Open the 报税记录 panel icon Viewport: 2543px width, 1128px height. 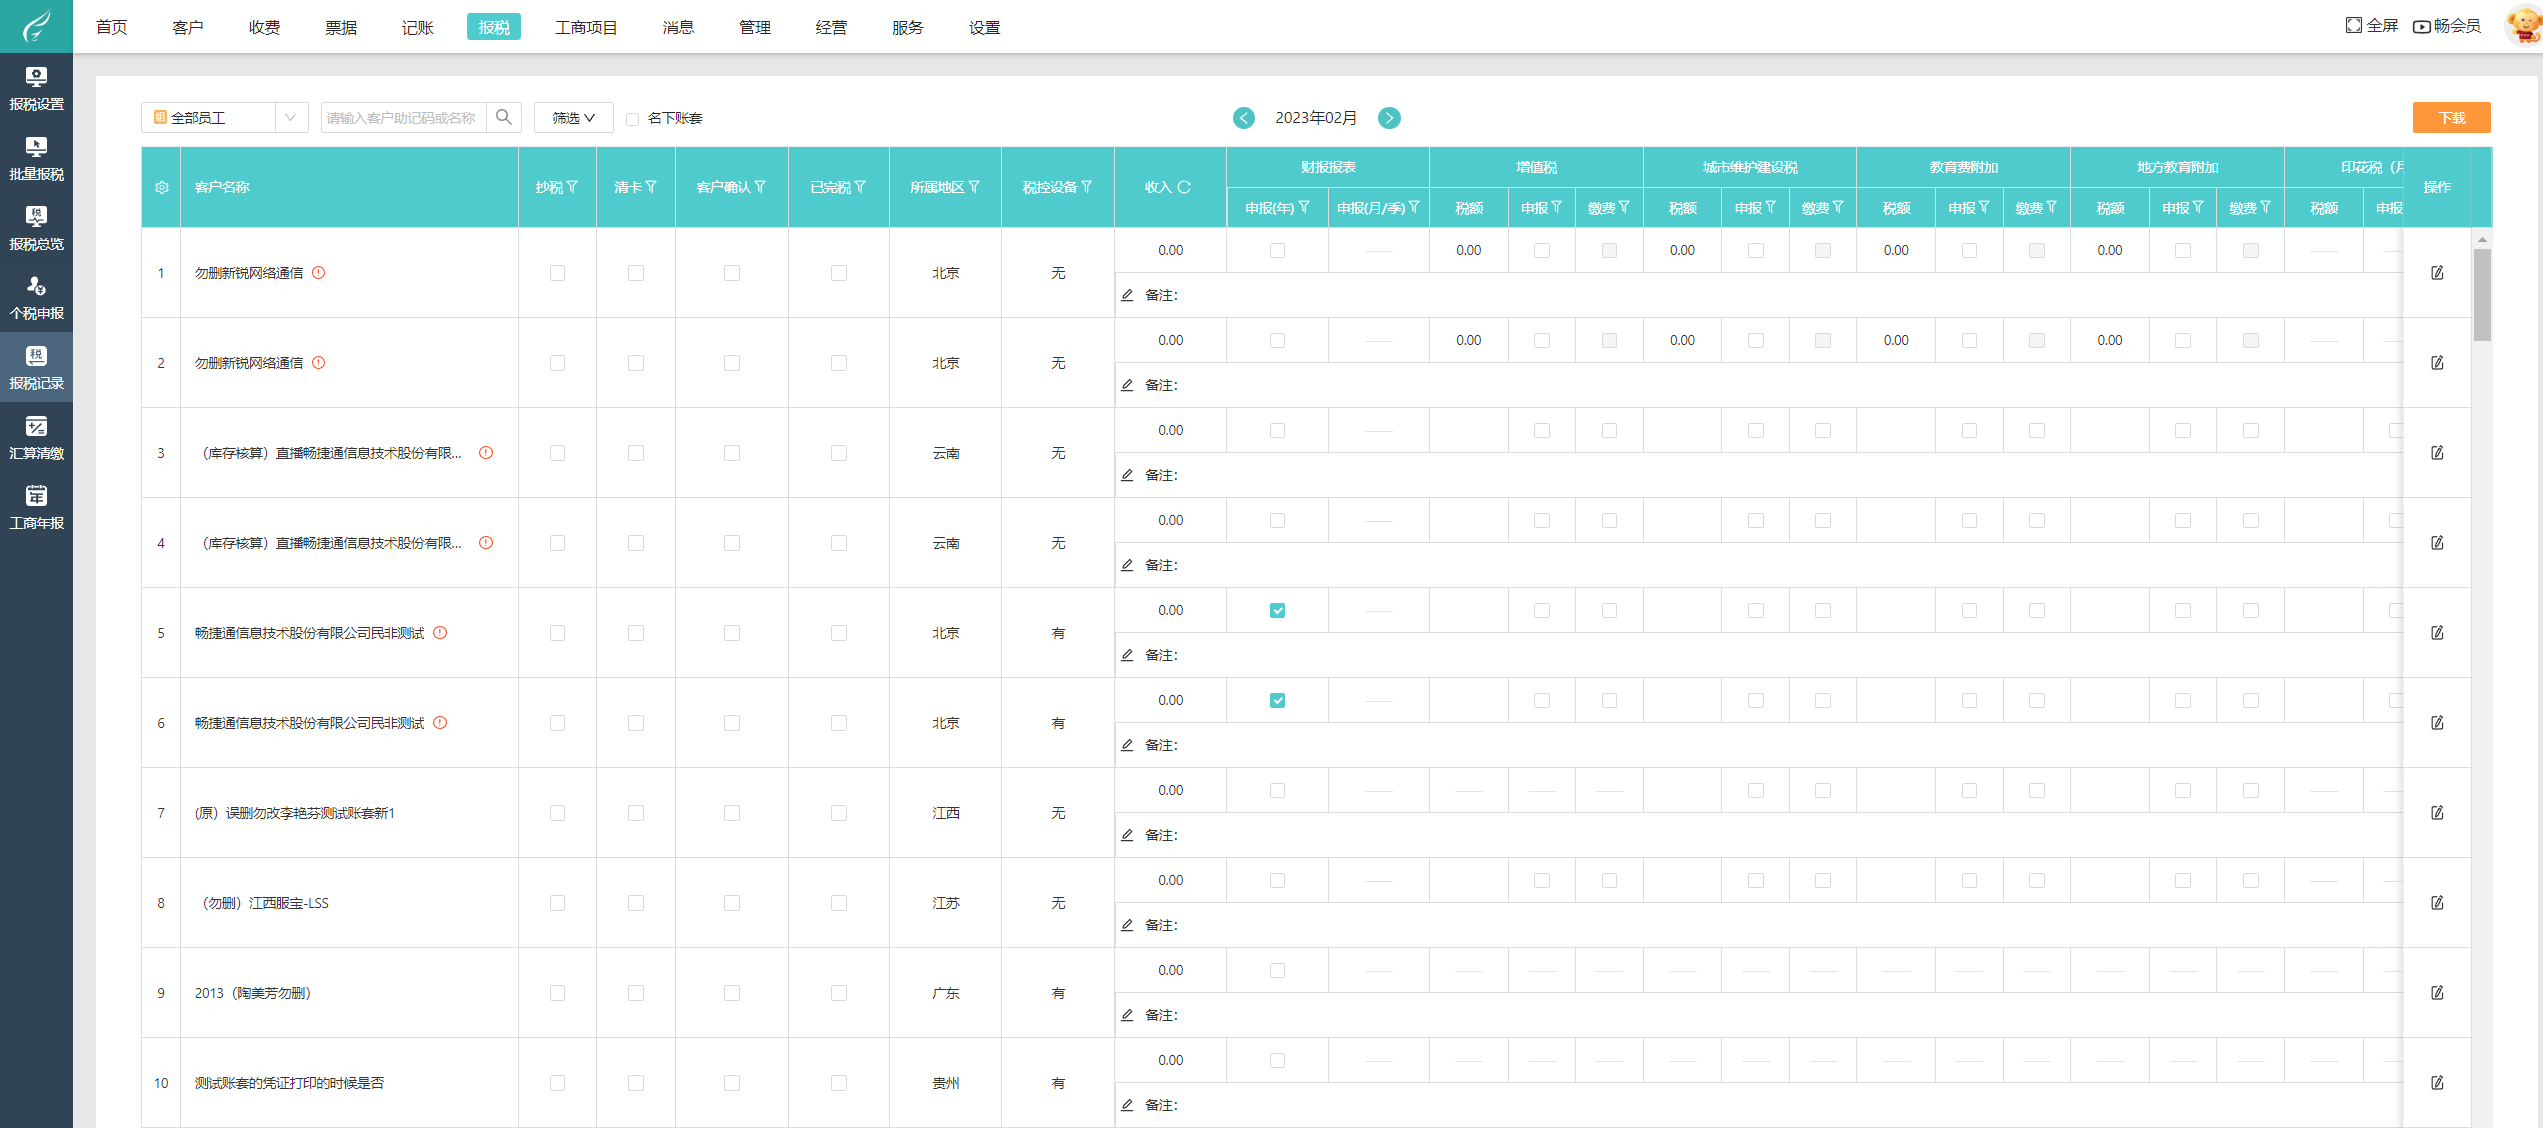coord(39,371)
